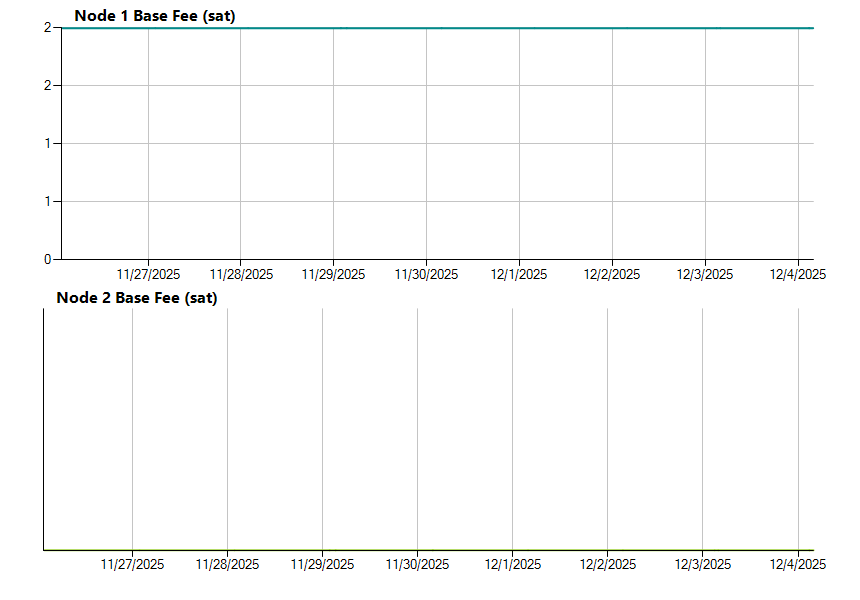Image resolution: width=860 pixels, height=600 pixels.
Task: Pick 12/1/2025 date label under Node 2 chart
Action: coord(512,565)
